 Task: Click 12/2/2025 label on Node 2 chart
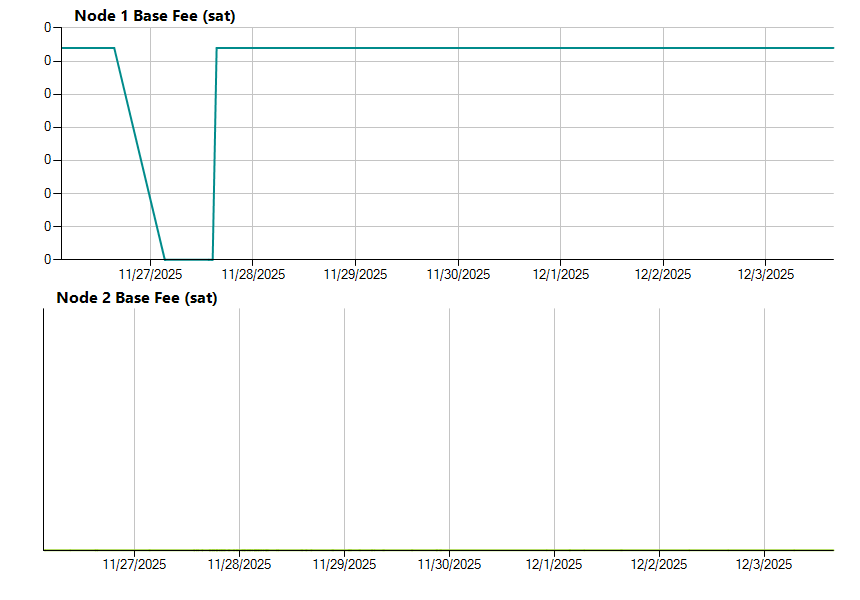[x=659, y=564]
